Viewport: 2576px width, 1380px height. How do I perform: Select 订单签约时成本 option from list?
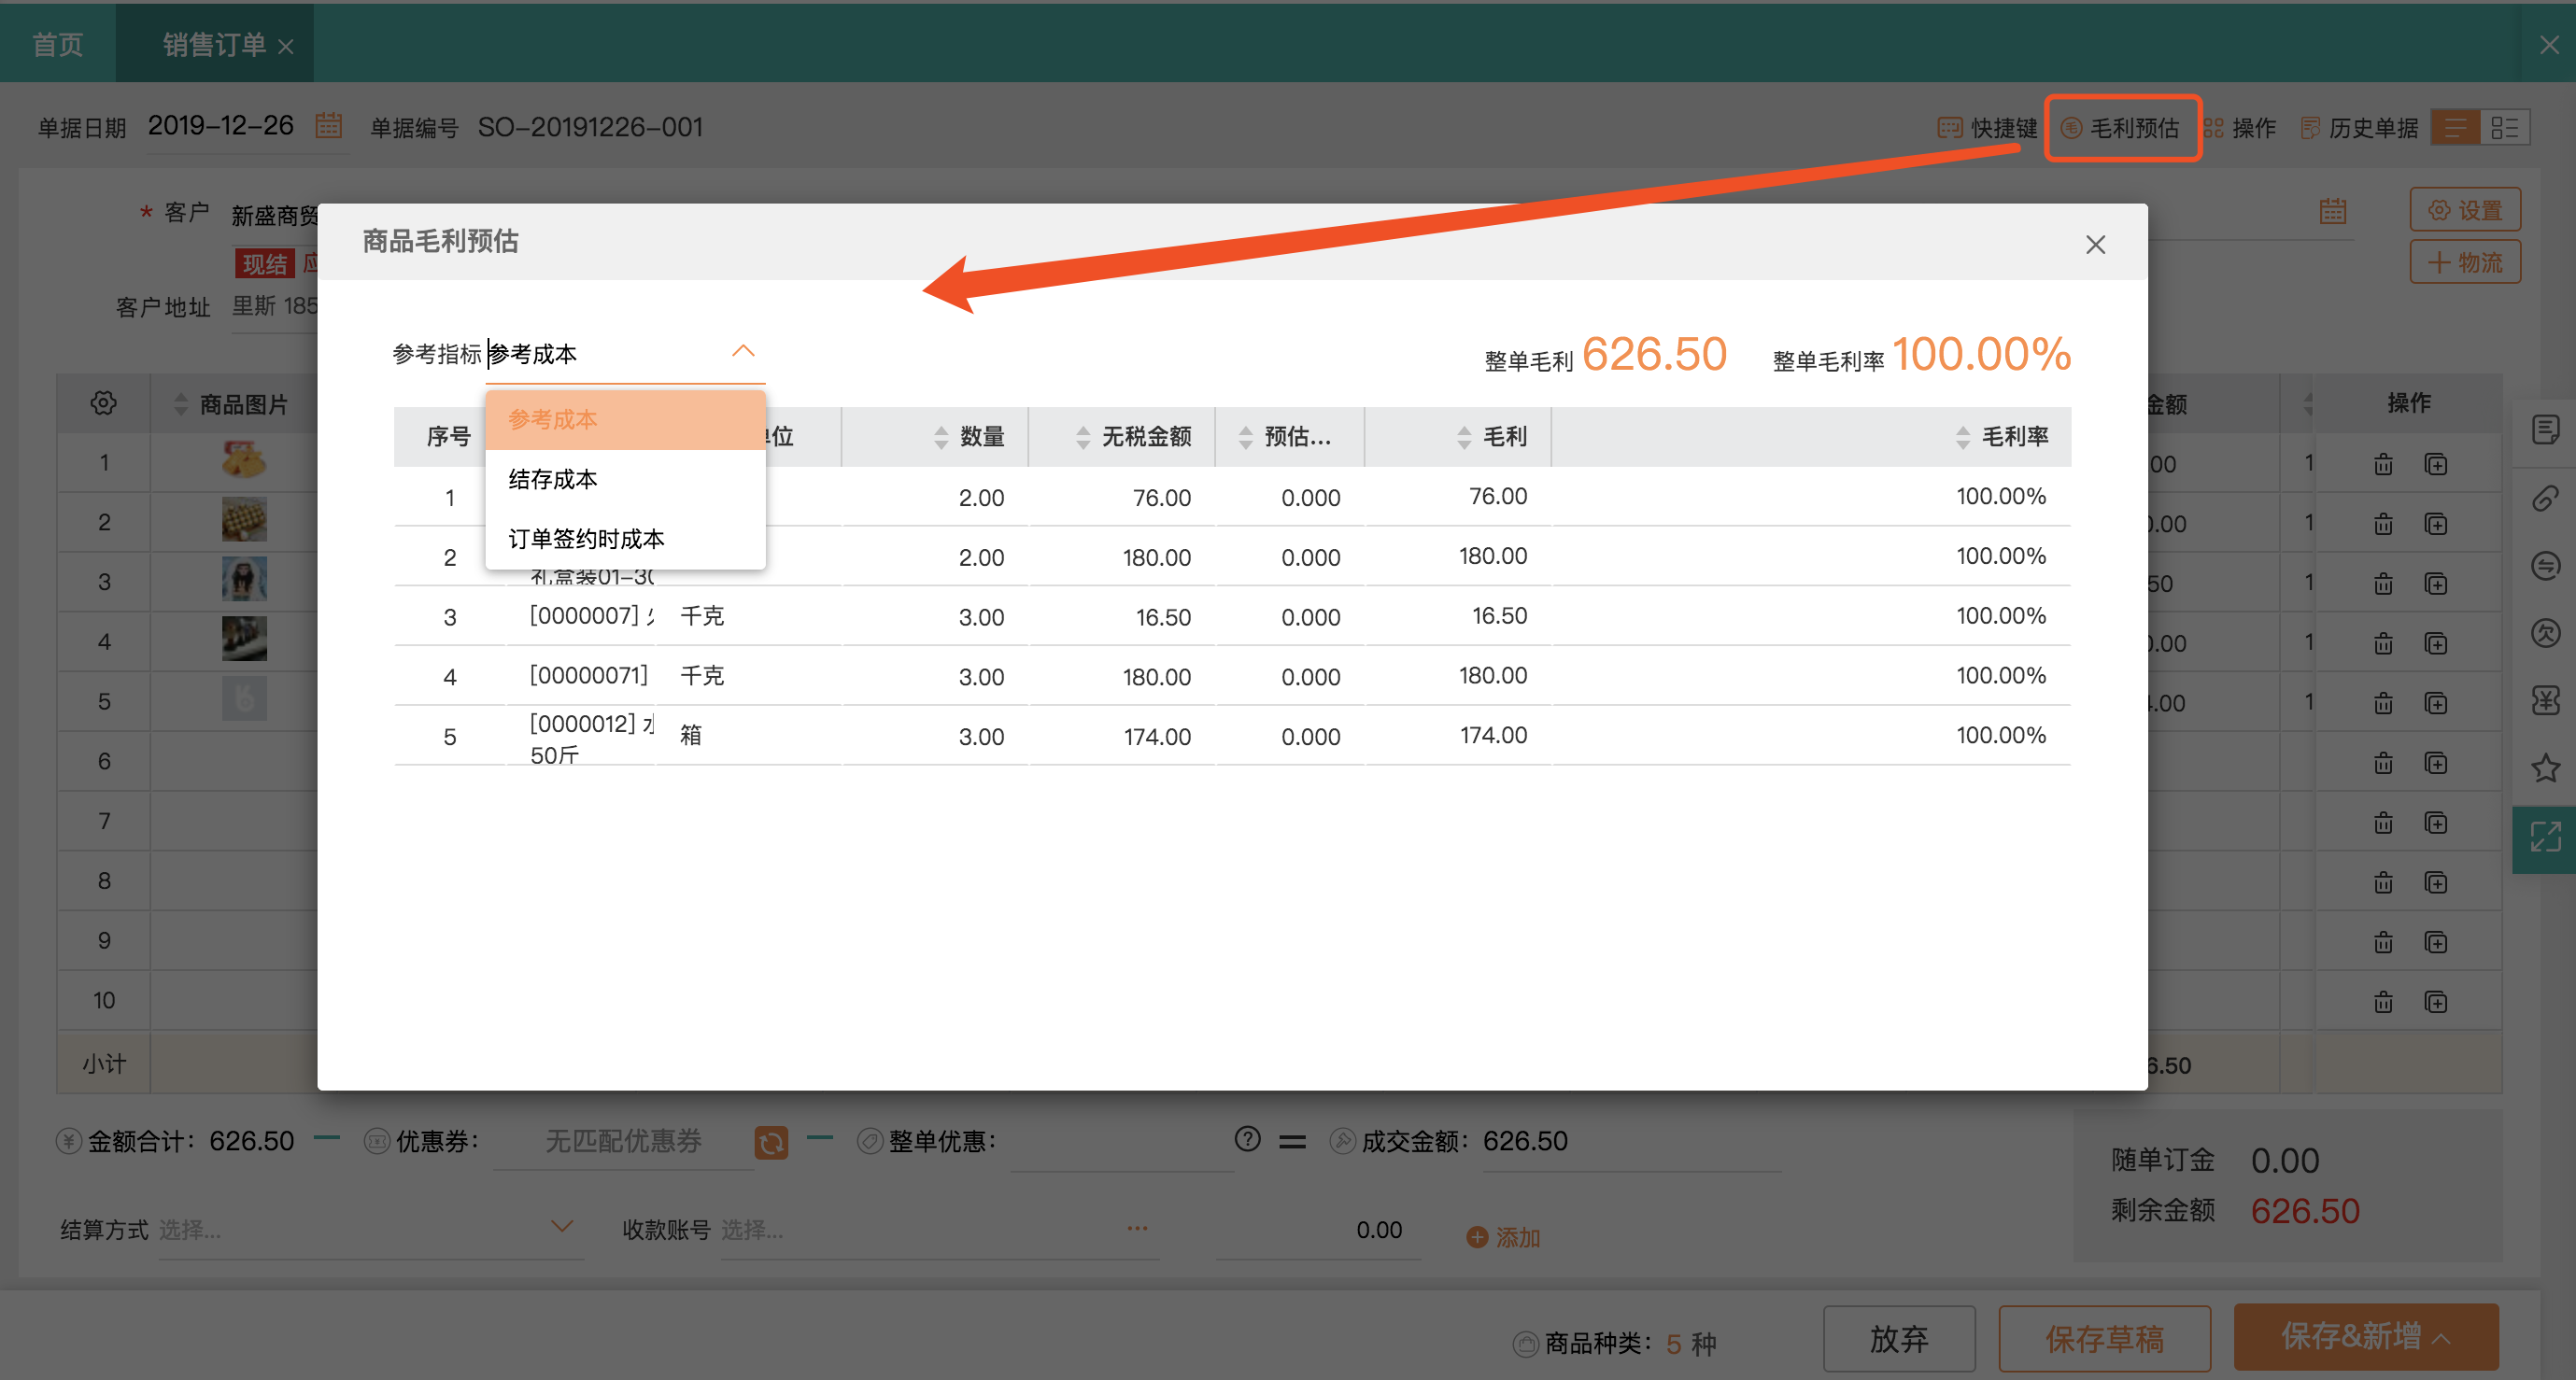(587, 537)
